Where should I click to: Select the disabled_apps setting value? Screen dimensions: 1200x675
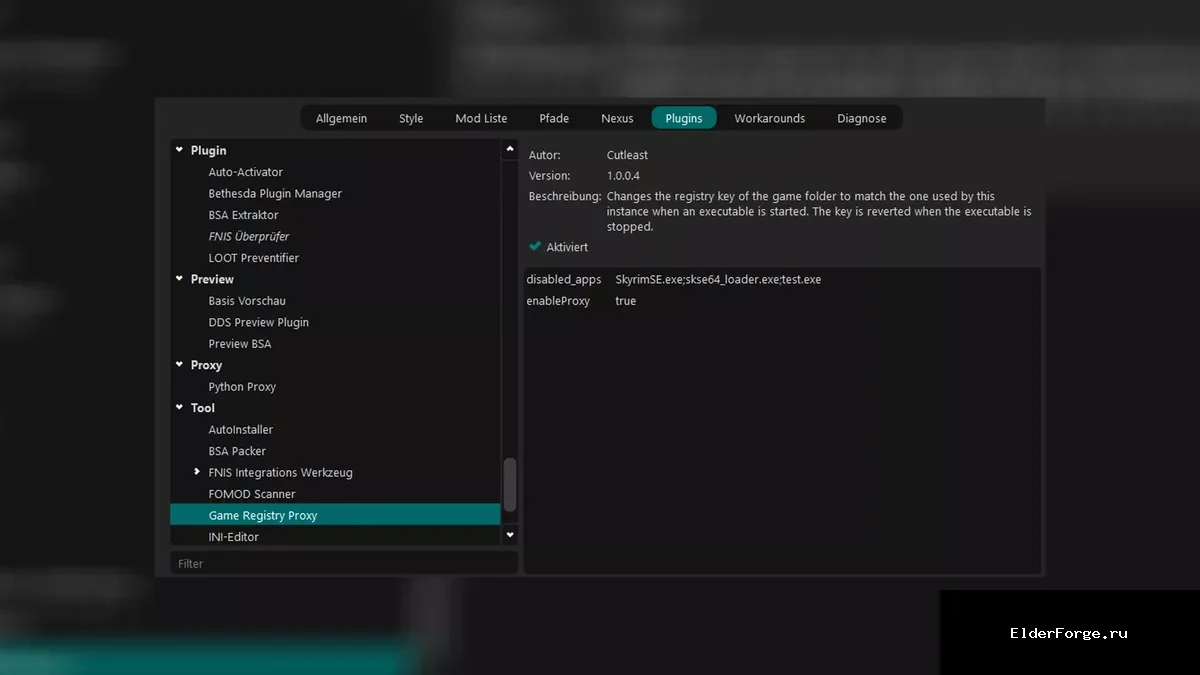[x=718, y=280]
